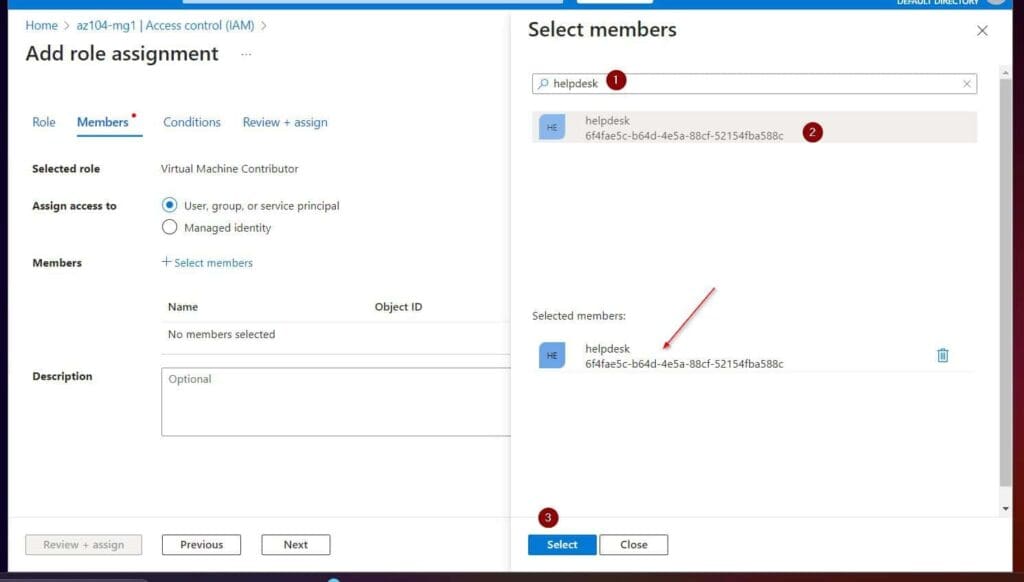
Task: Click the No members selected text
Action: 221,334
